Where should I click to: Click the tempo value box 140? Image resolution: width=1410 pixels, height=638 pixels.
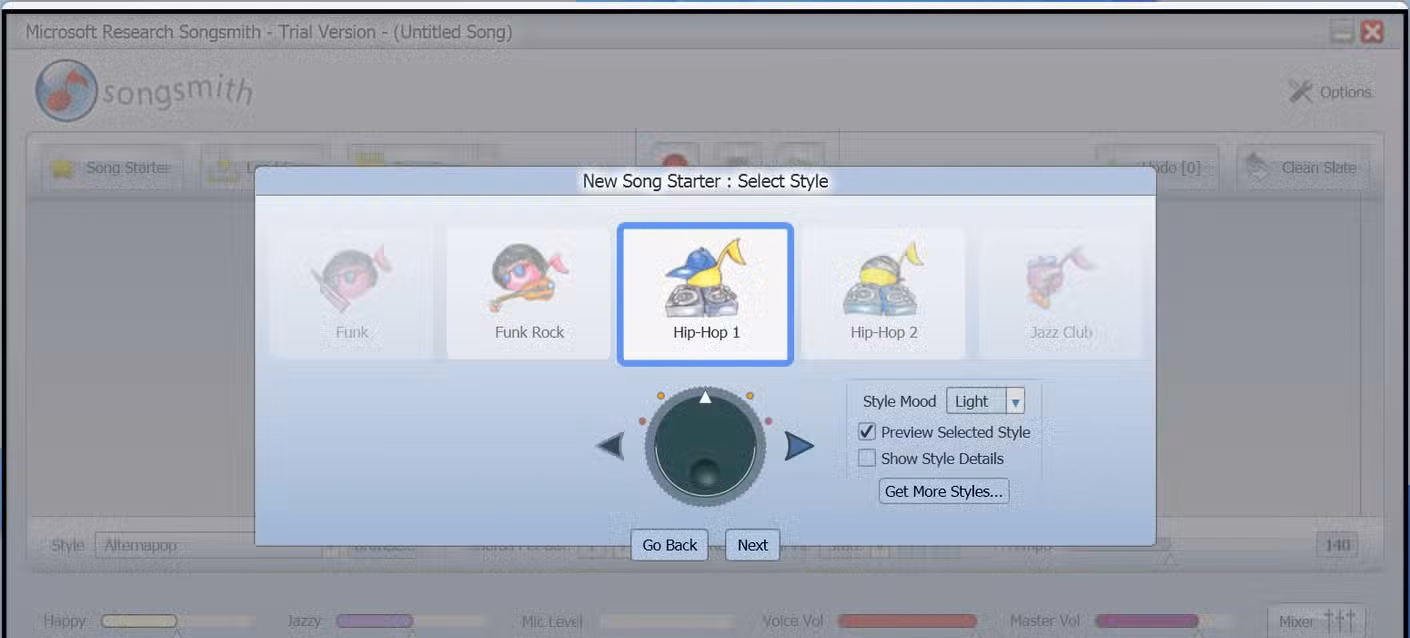(x=1338, y=546)
